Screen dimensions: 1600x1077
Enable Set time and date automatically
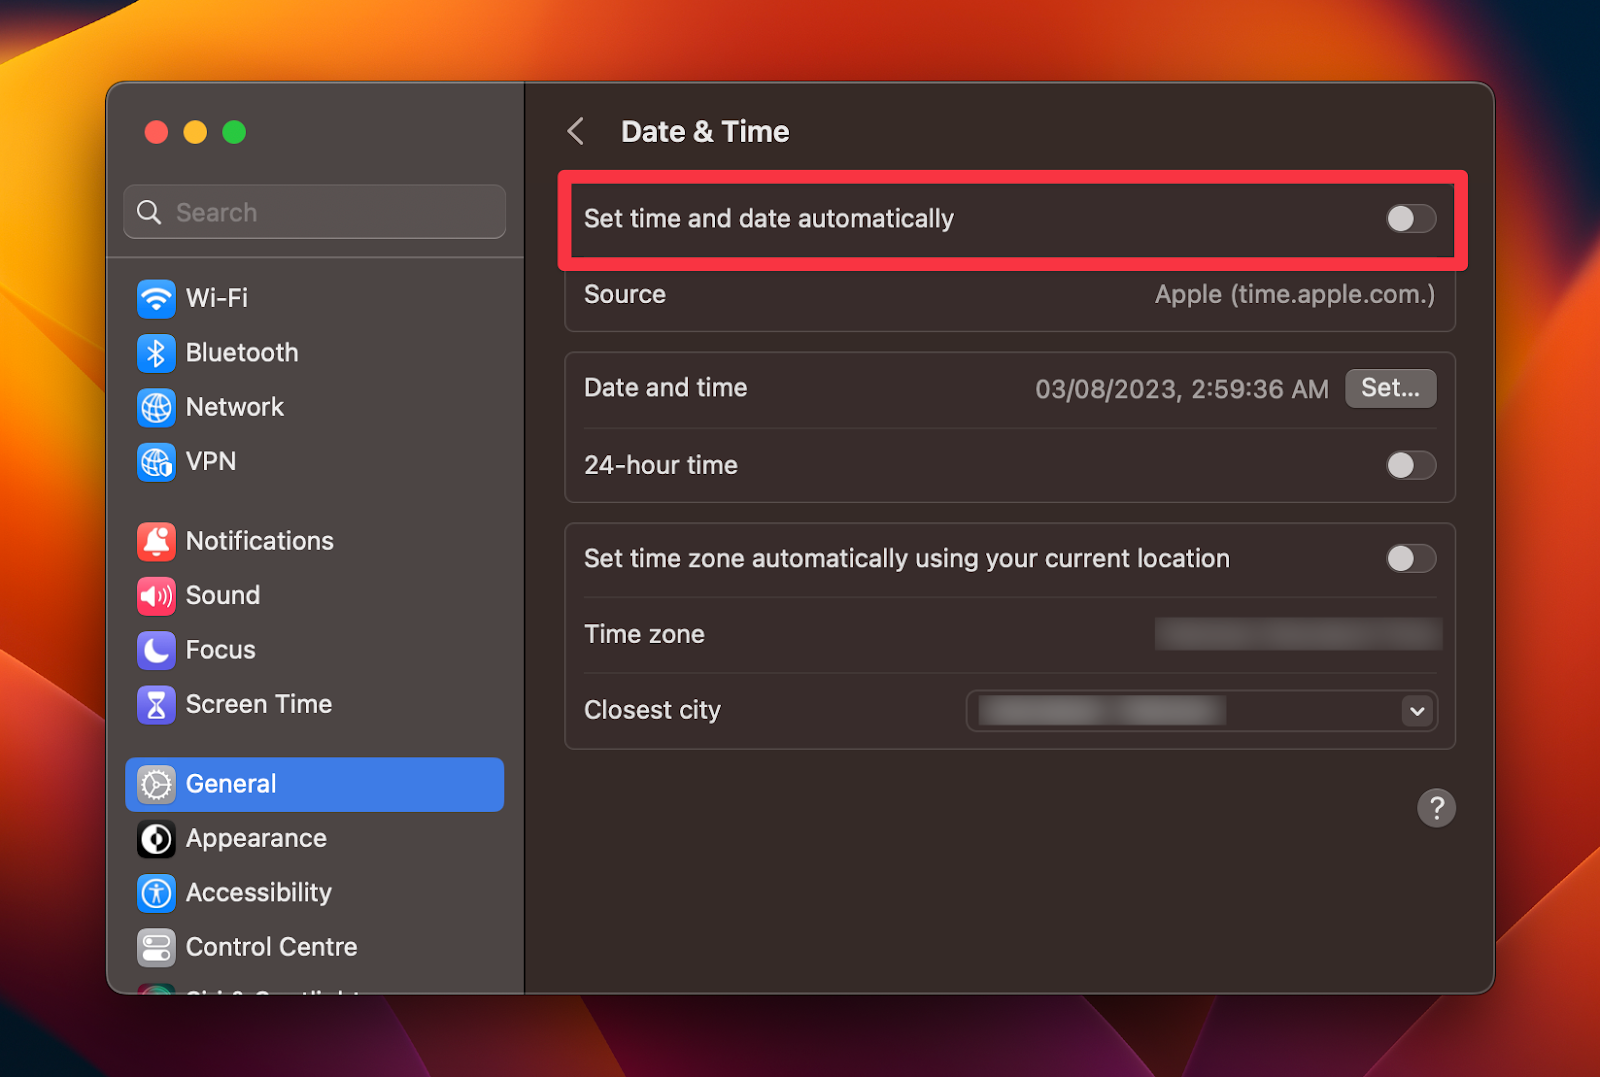tap(1410, 218)
